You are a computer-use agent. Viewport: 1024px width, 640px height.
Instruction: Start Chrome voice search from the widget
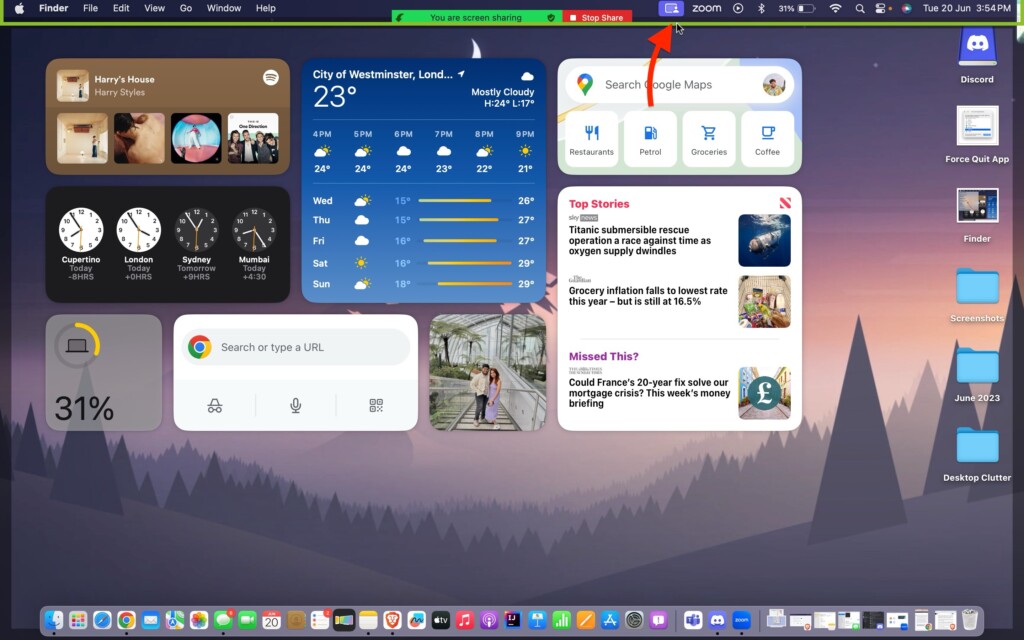pyautogui.click(x=296, y=406)
